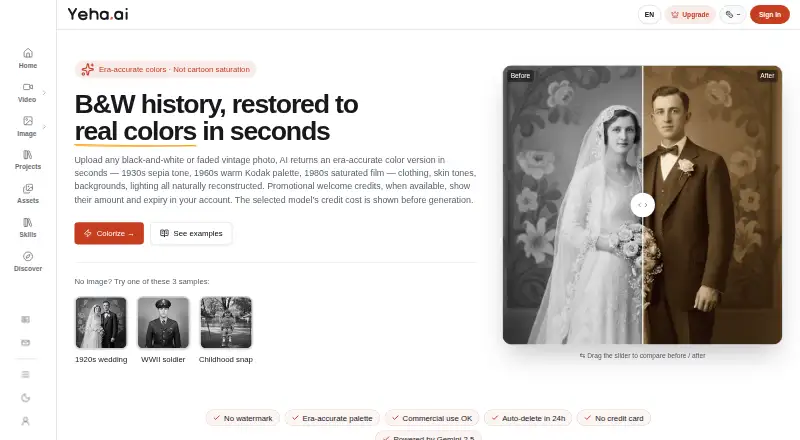This screenshot has width=800, height=440.
Task: Open the user profile icon in sidebar
Action: [26, 421]
